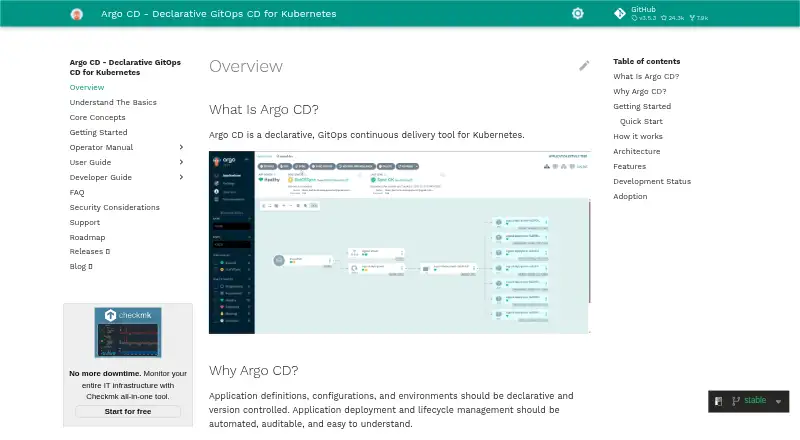Click the branch icon beside stable
The height and width of the screenshot is (440, 800).
pyautogui.click(x=736, y=401)
